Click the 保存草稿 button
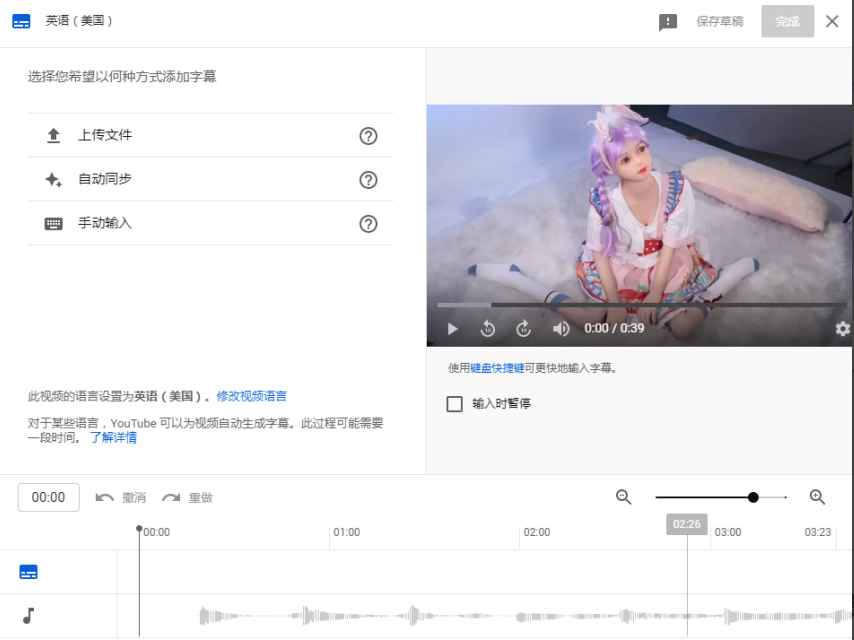The height and width of the screenshot is (640, 854). point(718,20)
